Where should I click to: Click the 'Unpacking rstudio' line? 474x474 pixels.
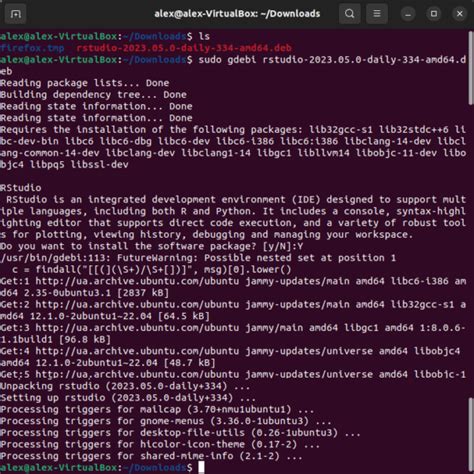(125, 386)
